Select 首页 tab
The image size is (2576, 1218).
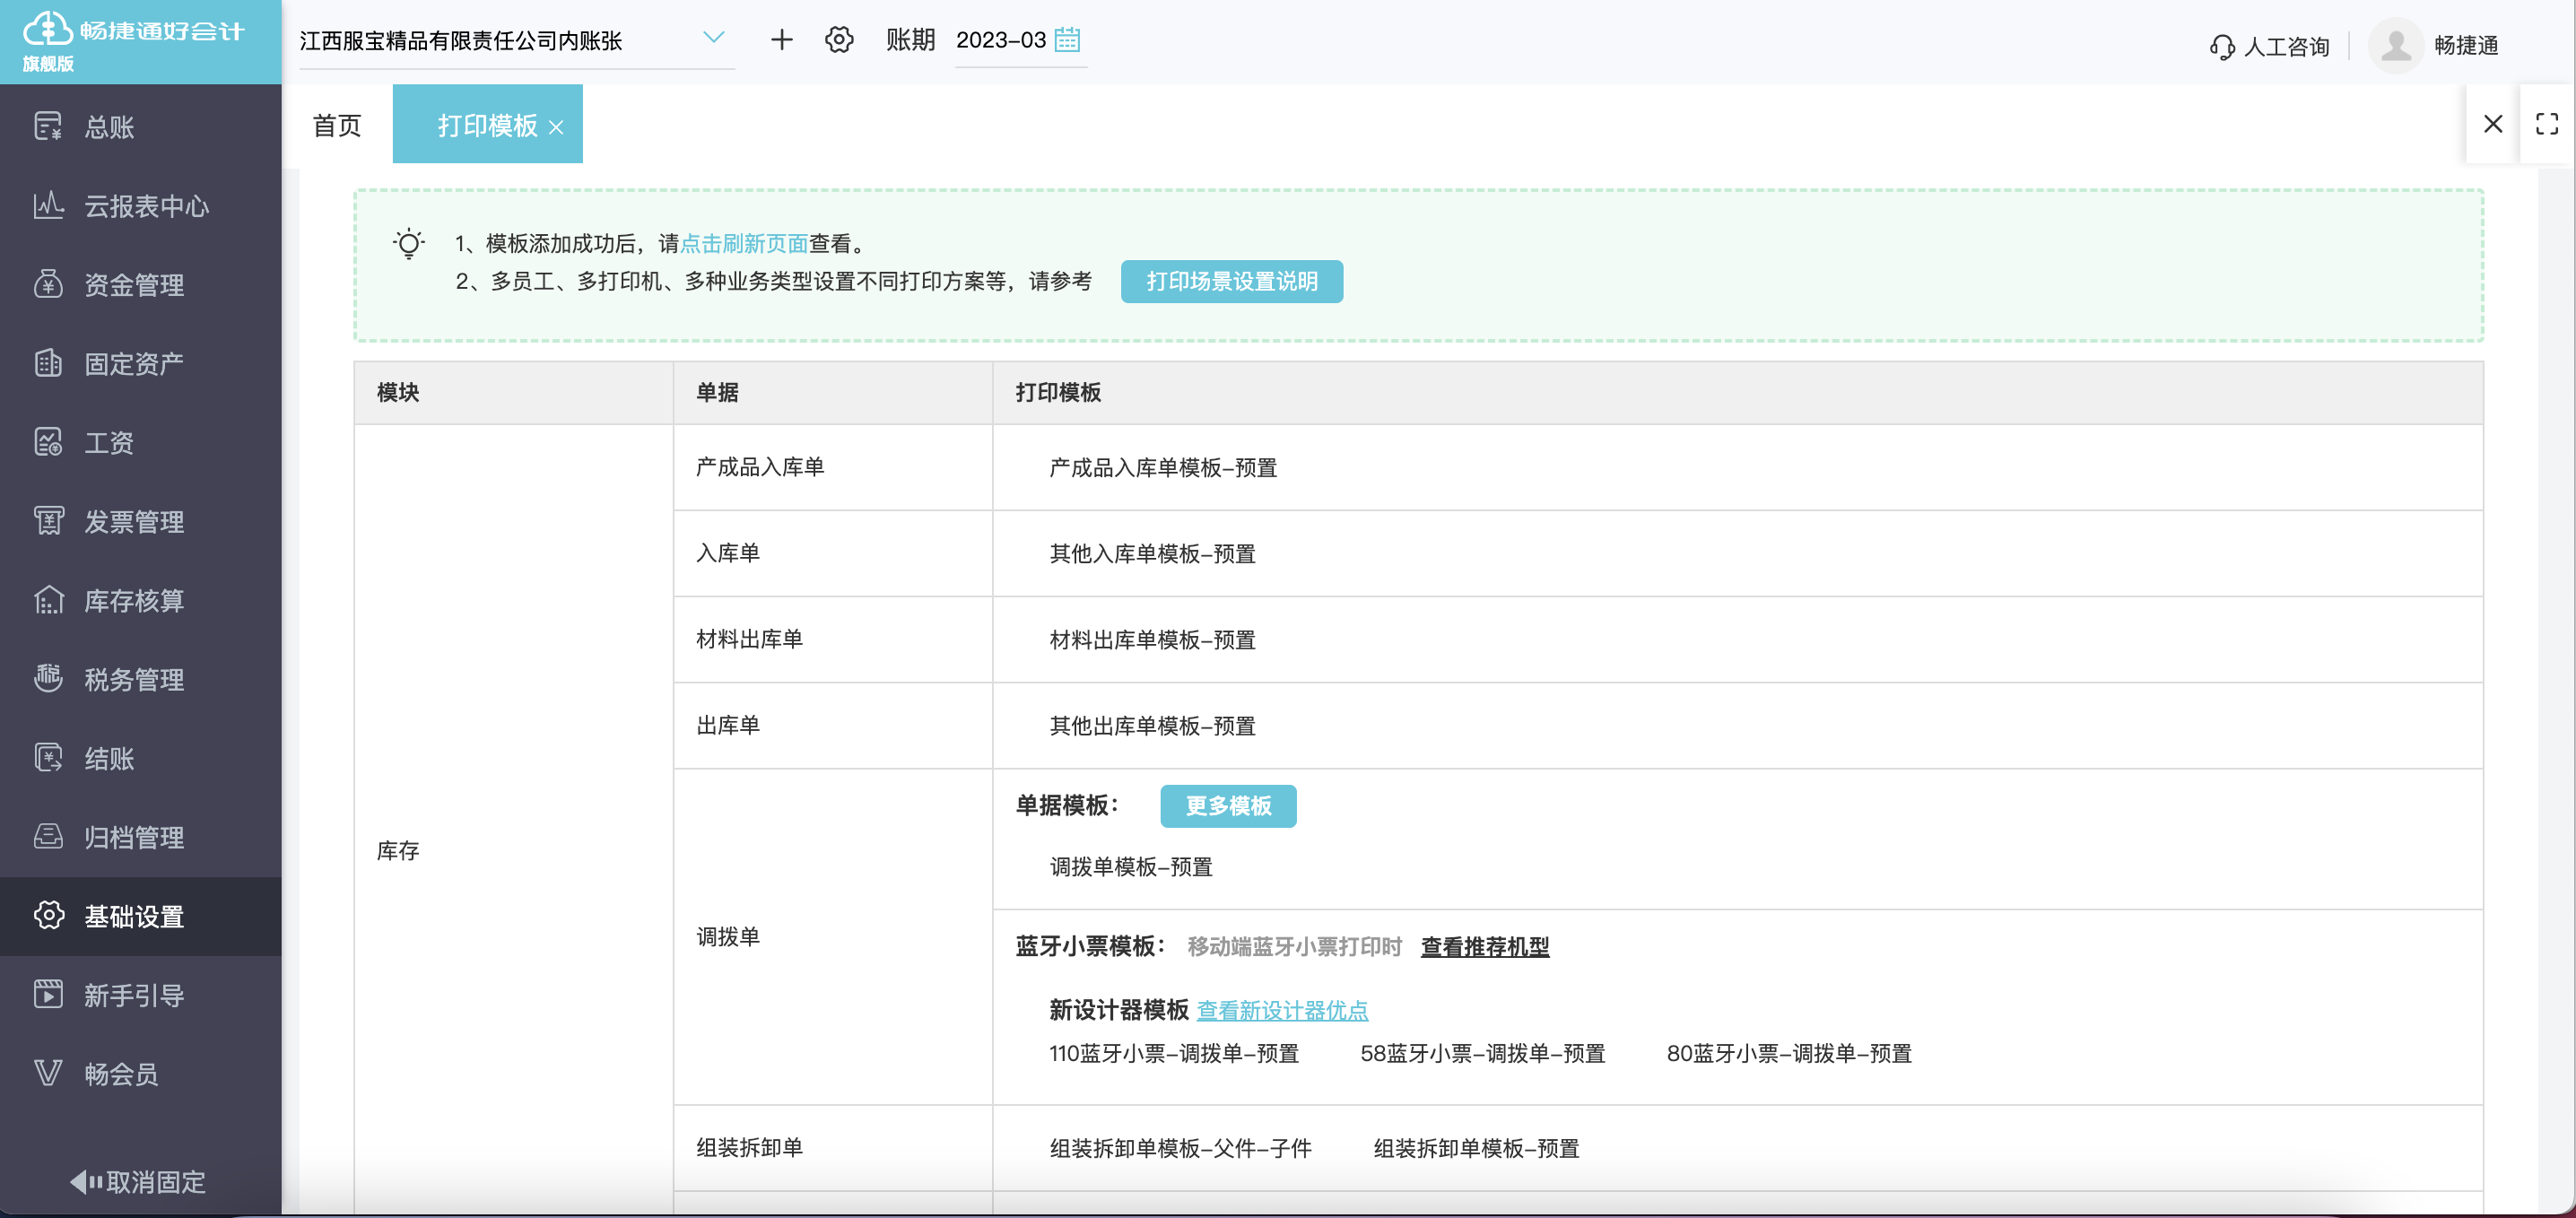336,125
